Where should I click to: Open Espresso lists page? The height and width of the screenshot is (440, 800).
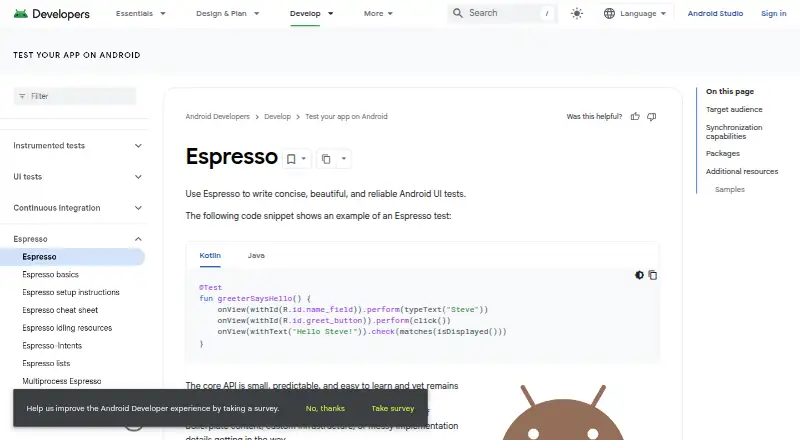[x=46, y=363]
